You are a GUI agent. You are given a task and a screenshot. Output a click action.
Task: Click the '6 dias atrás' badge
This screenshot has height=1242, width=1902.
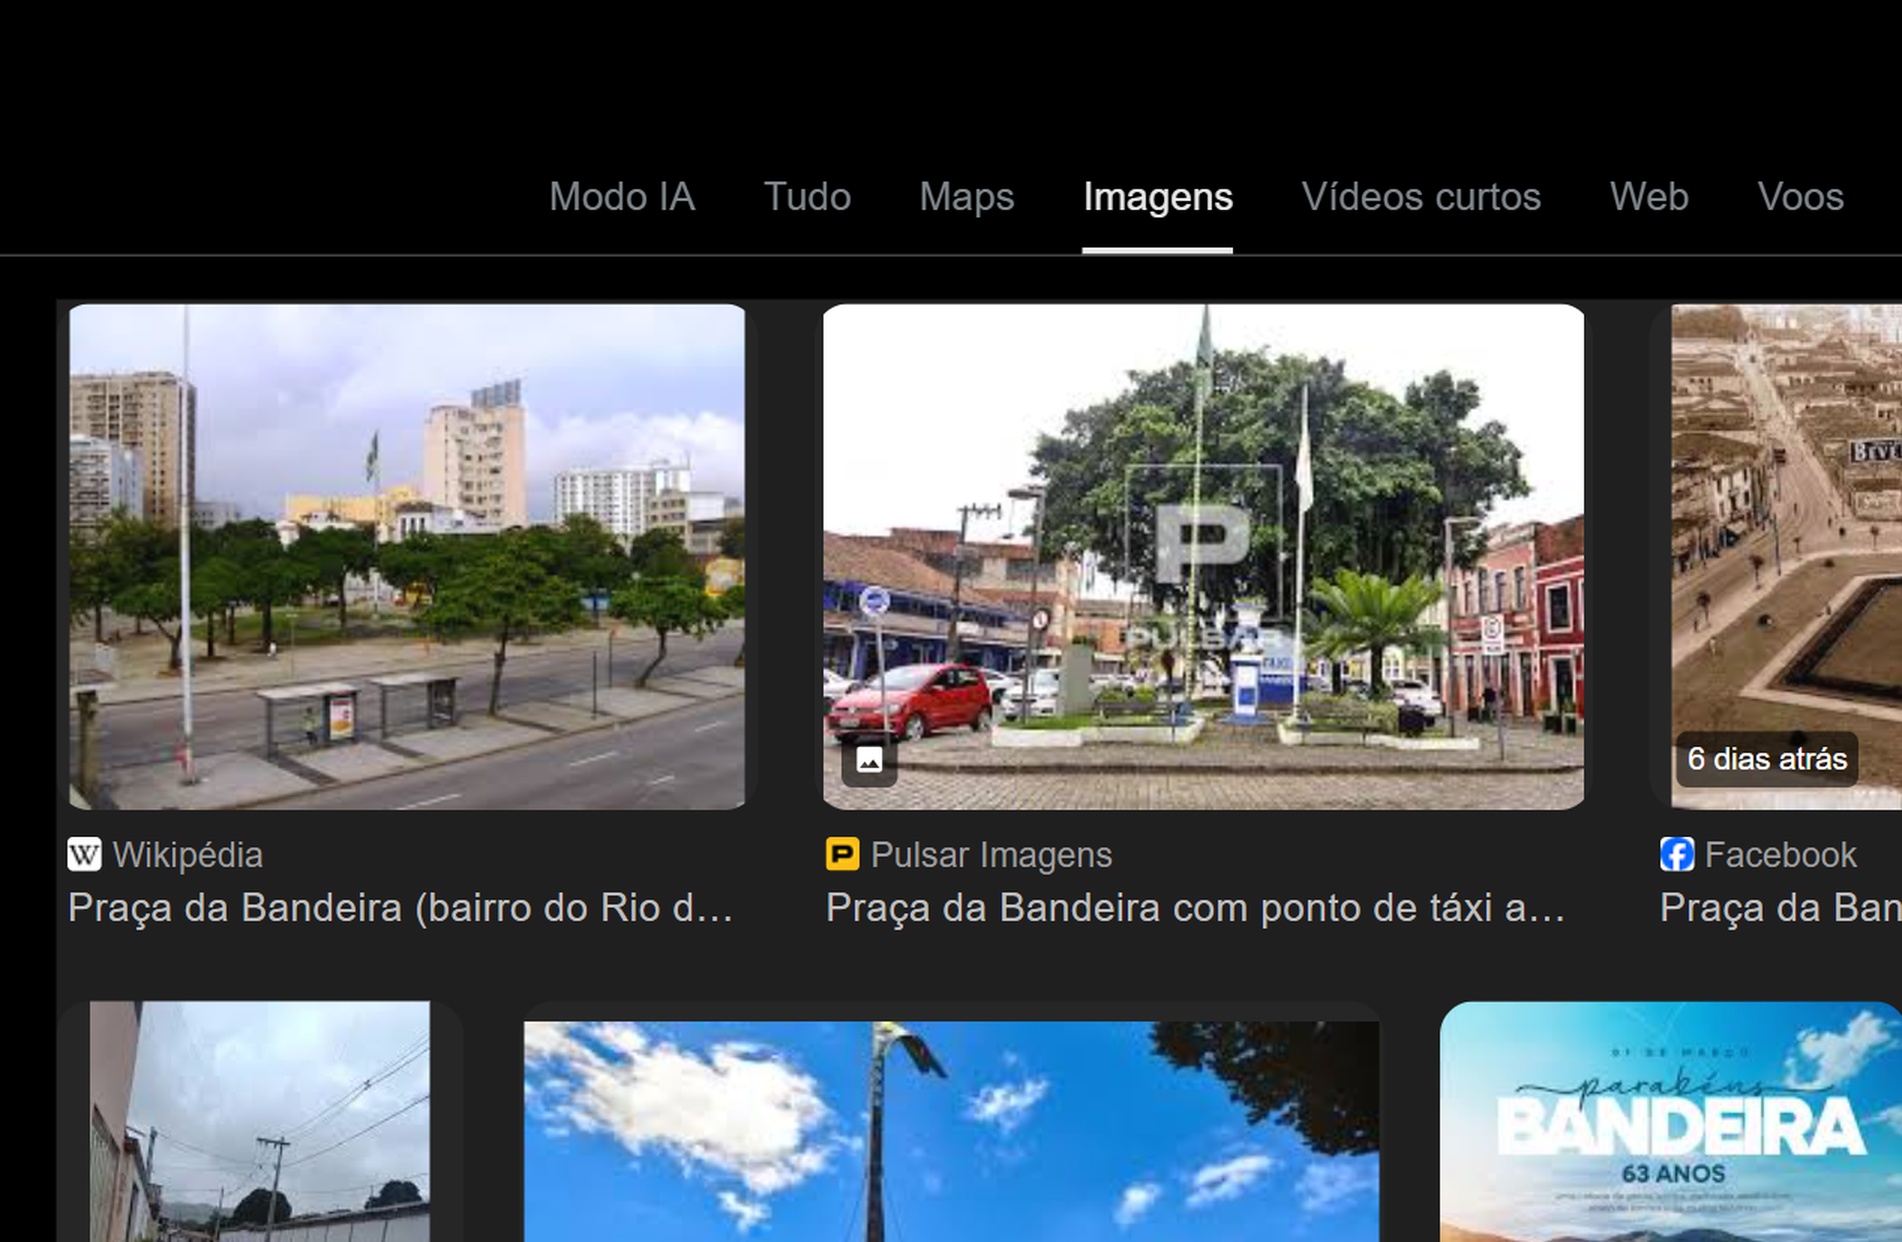coord(1766,759)
